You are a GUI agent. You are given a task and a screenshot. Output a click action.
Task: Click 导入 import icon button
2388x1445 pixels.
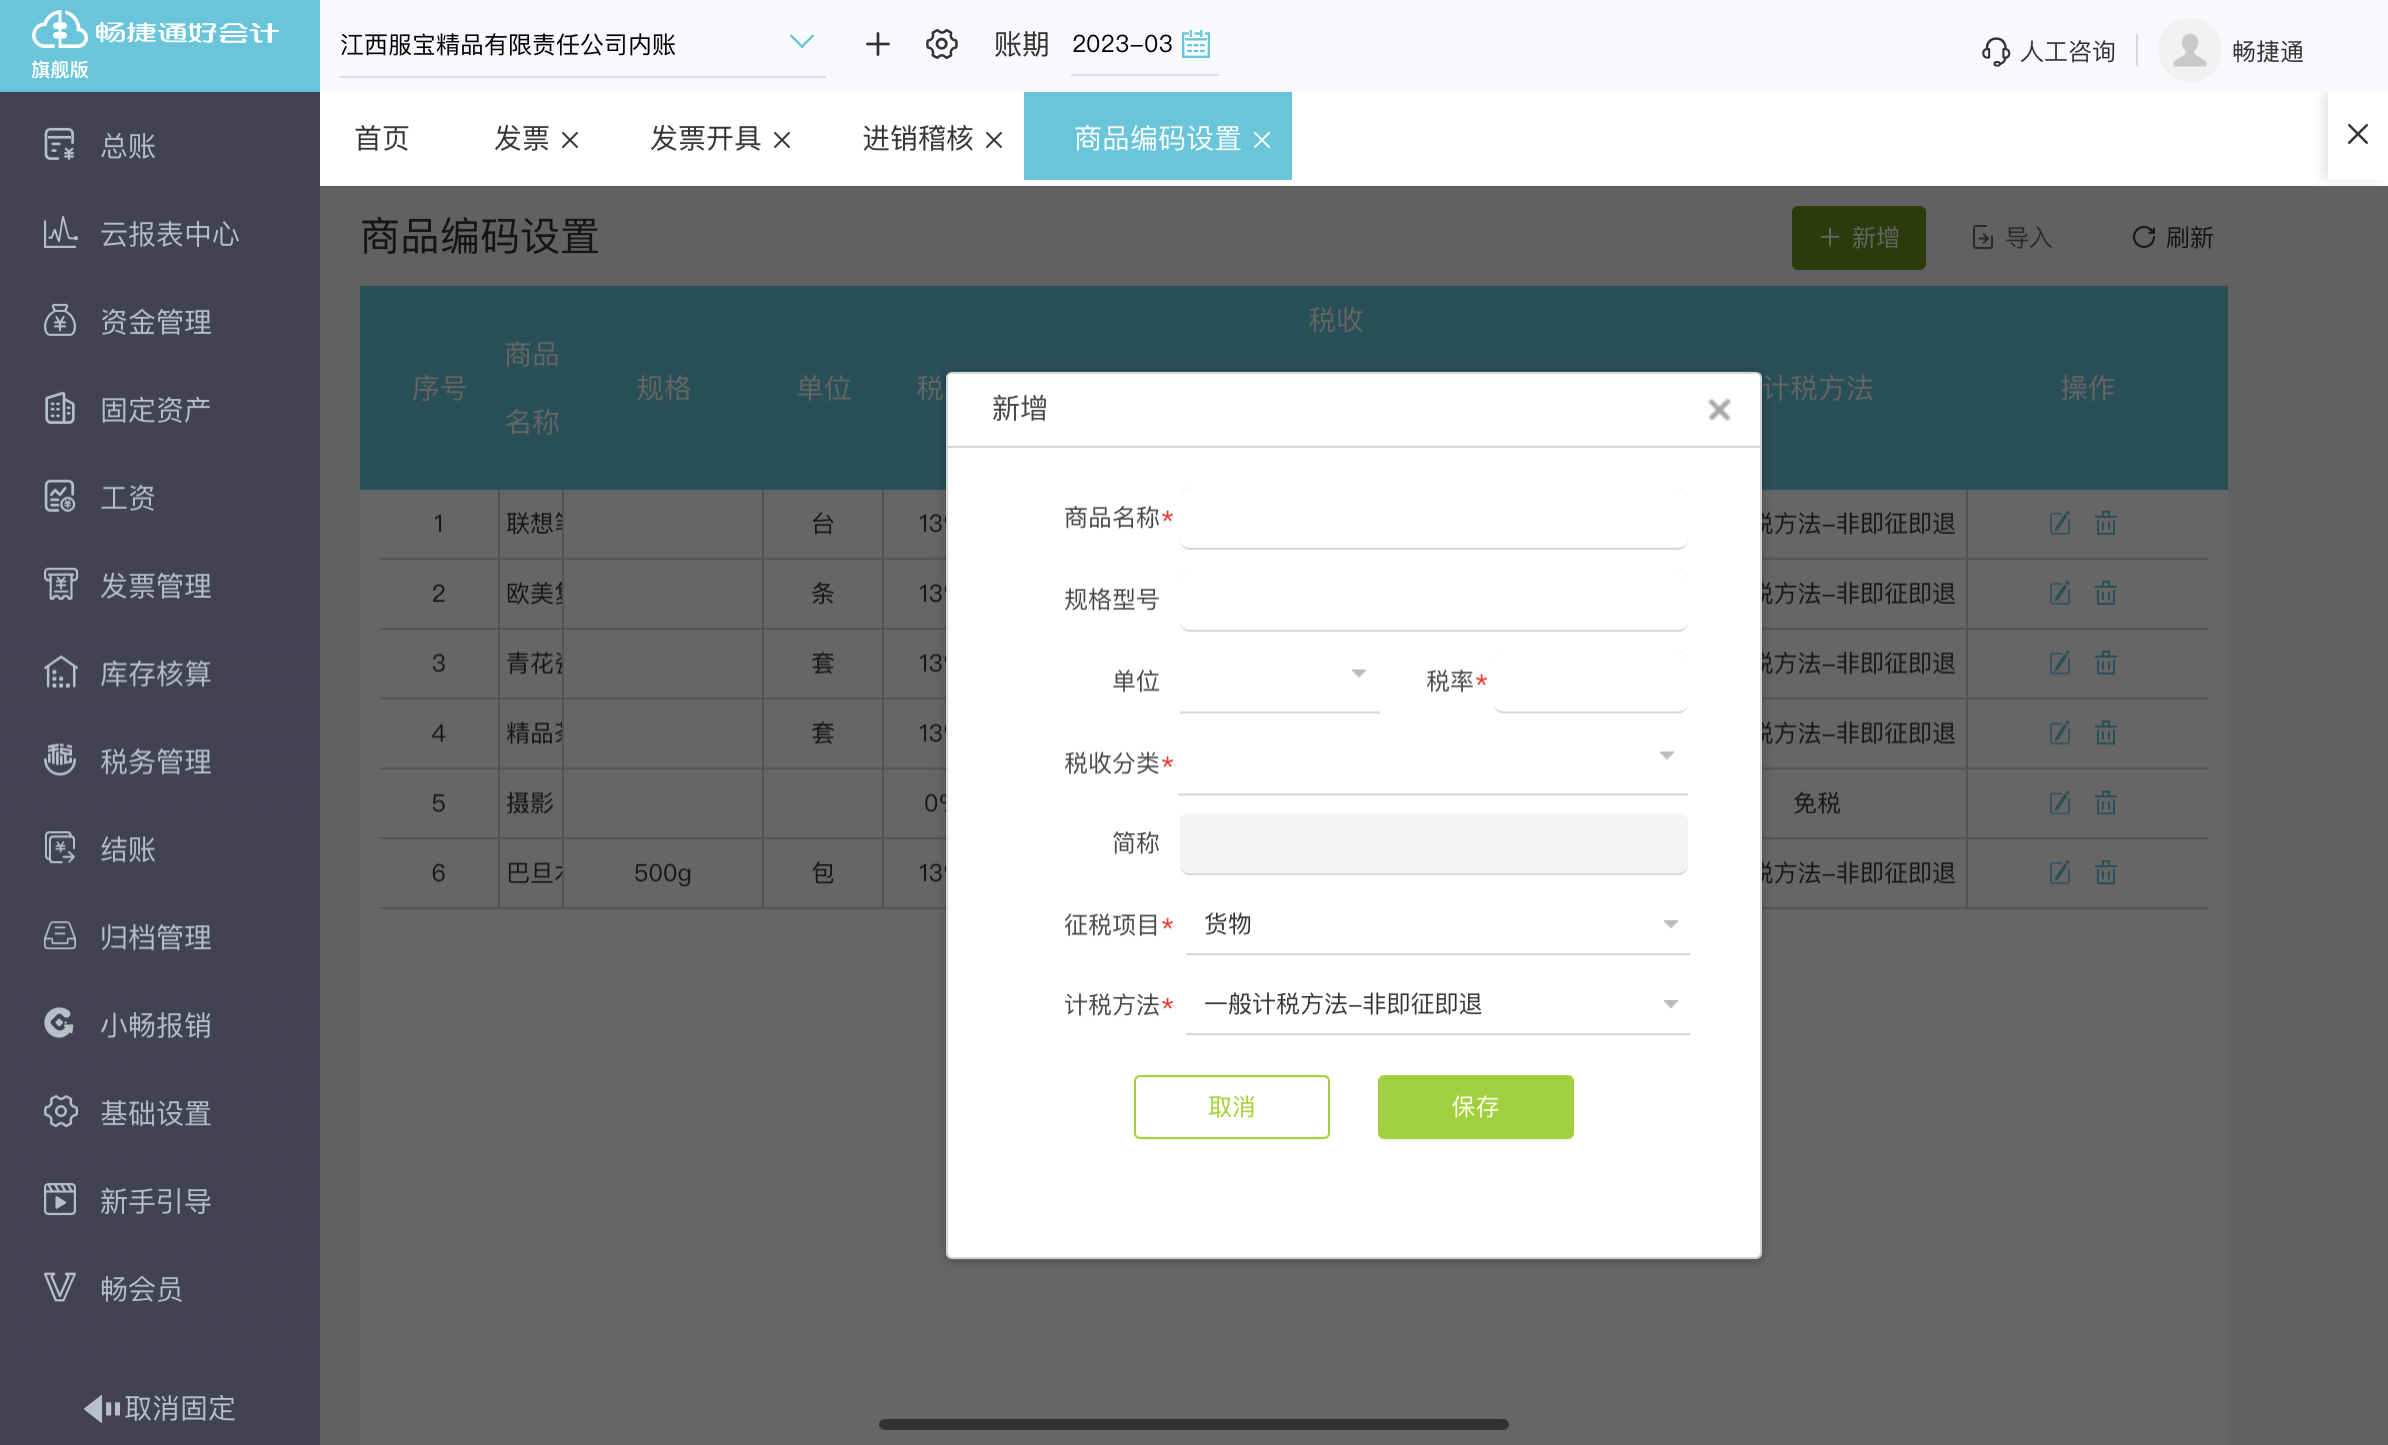[x=2013, y=237]
